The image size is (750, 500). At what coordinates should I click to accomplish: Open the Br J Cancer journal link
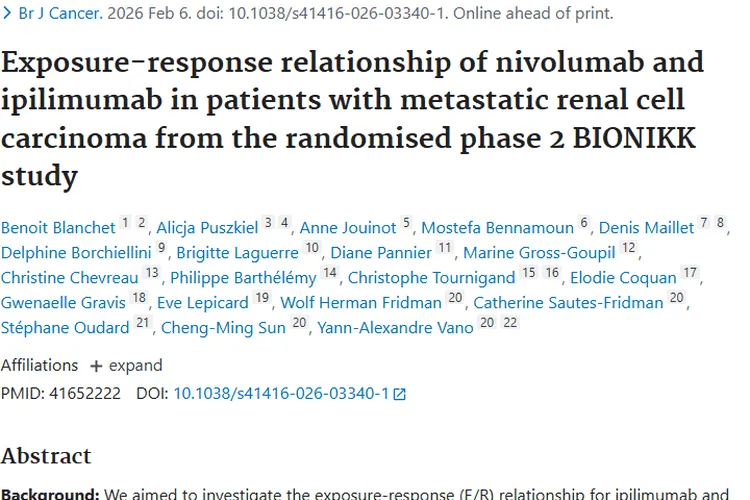(x=60, y=13)
